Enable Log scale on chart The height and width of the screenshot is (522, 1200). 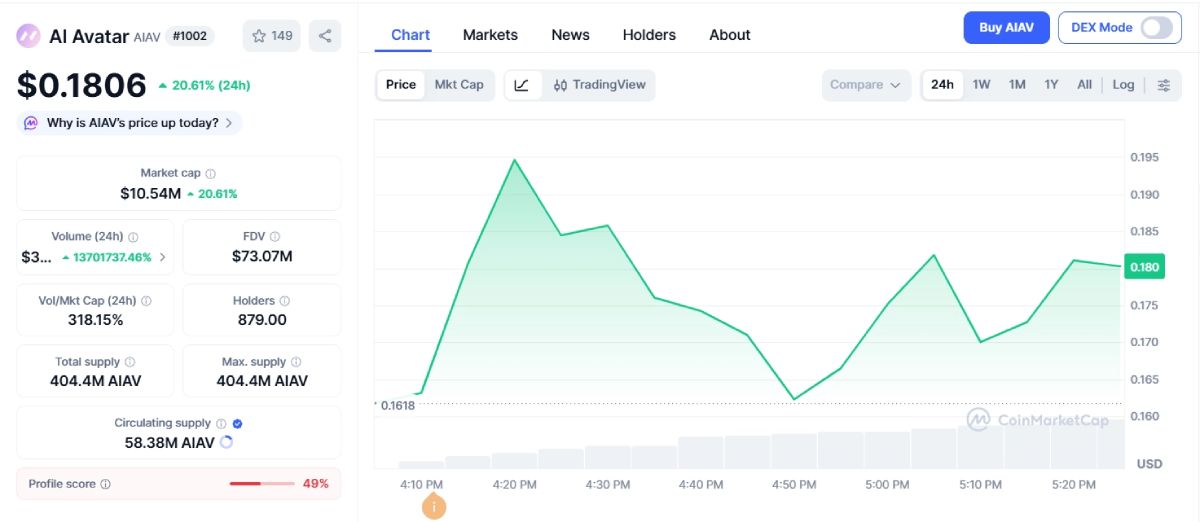click(x=1123, y=85)
